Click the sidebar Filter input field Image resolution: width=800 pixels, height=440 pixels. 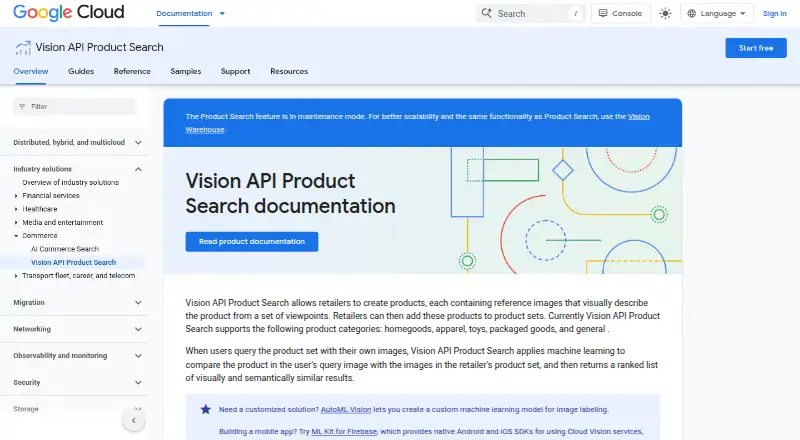point(74,107)
